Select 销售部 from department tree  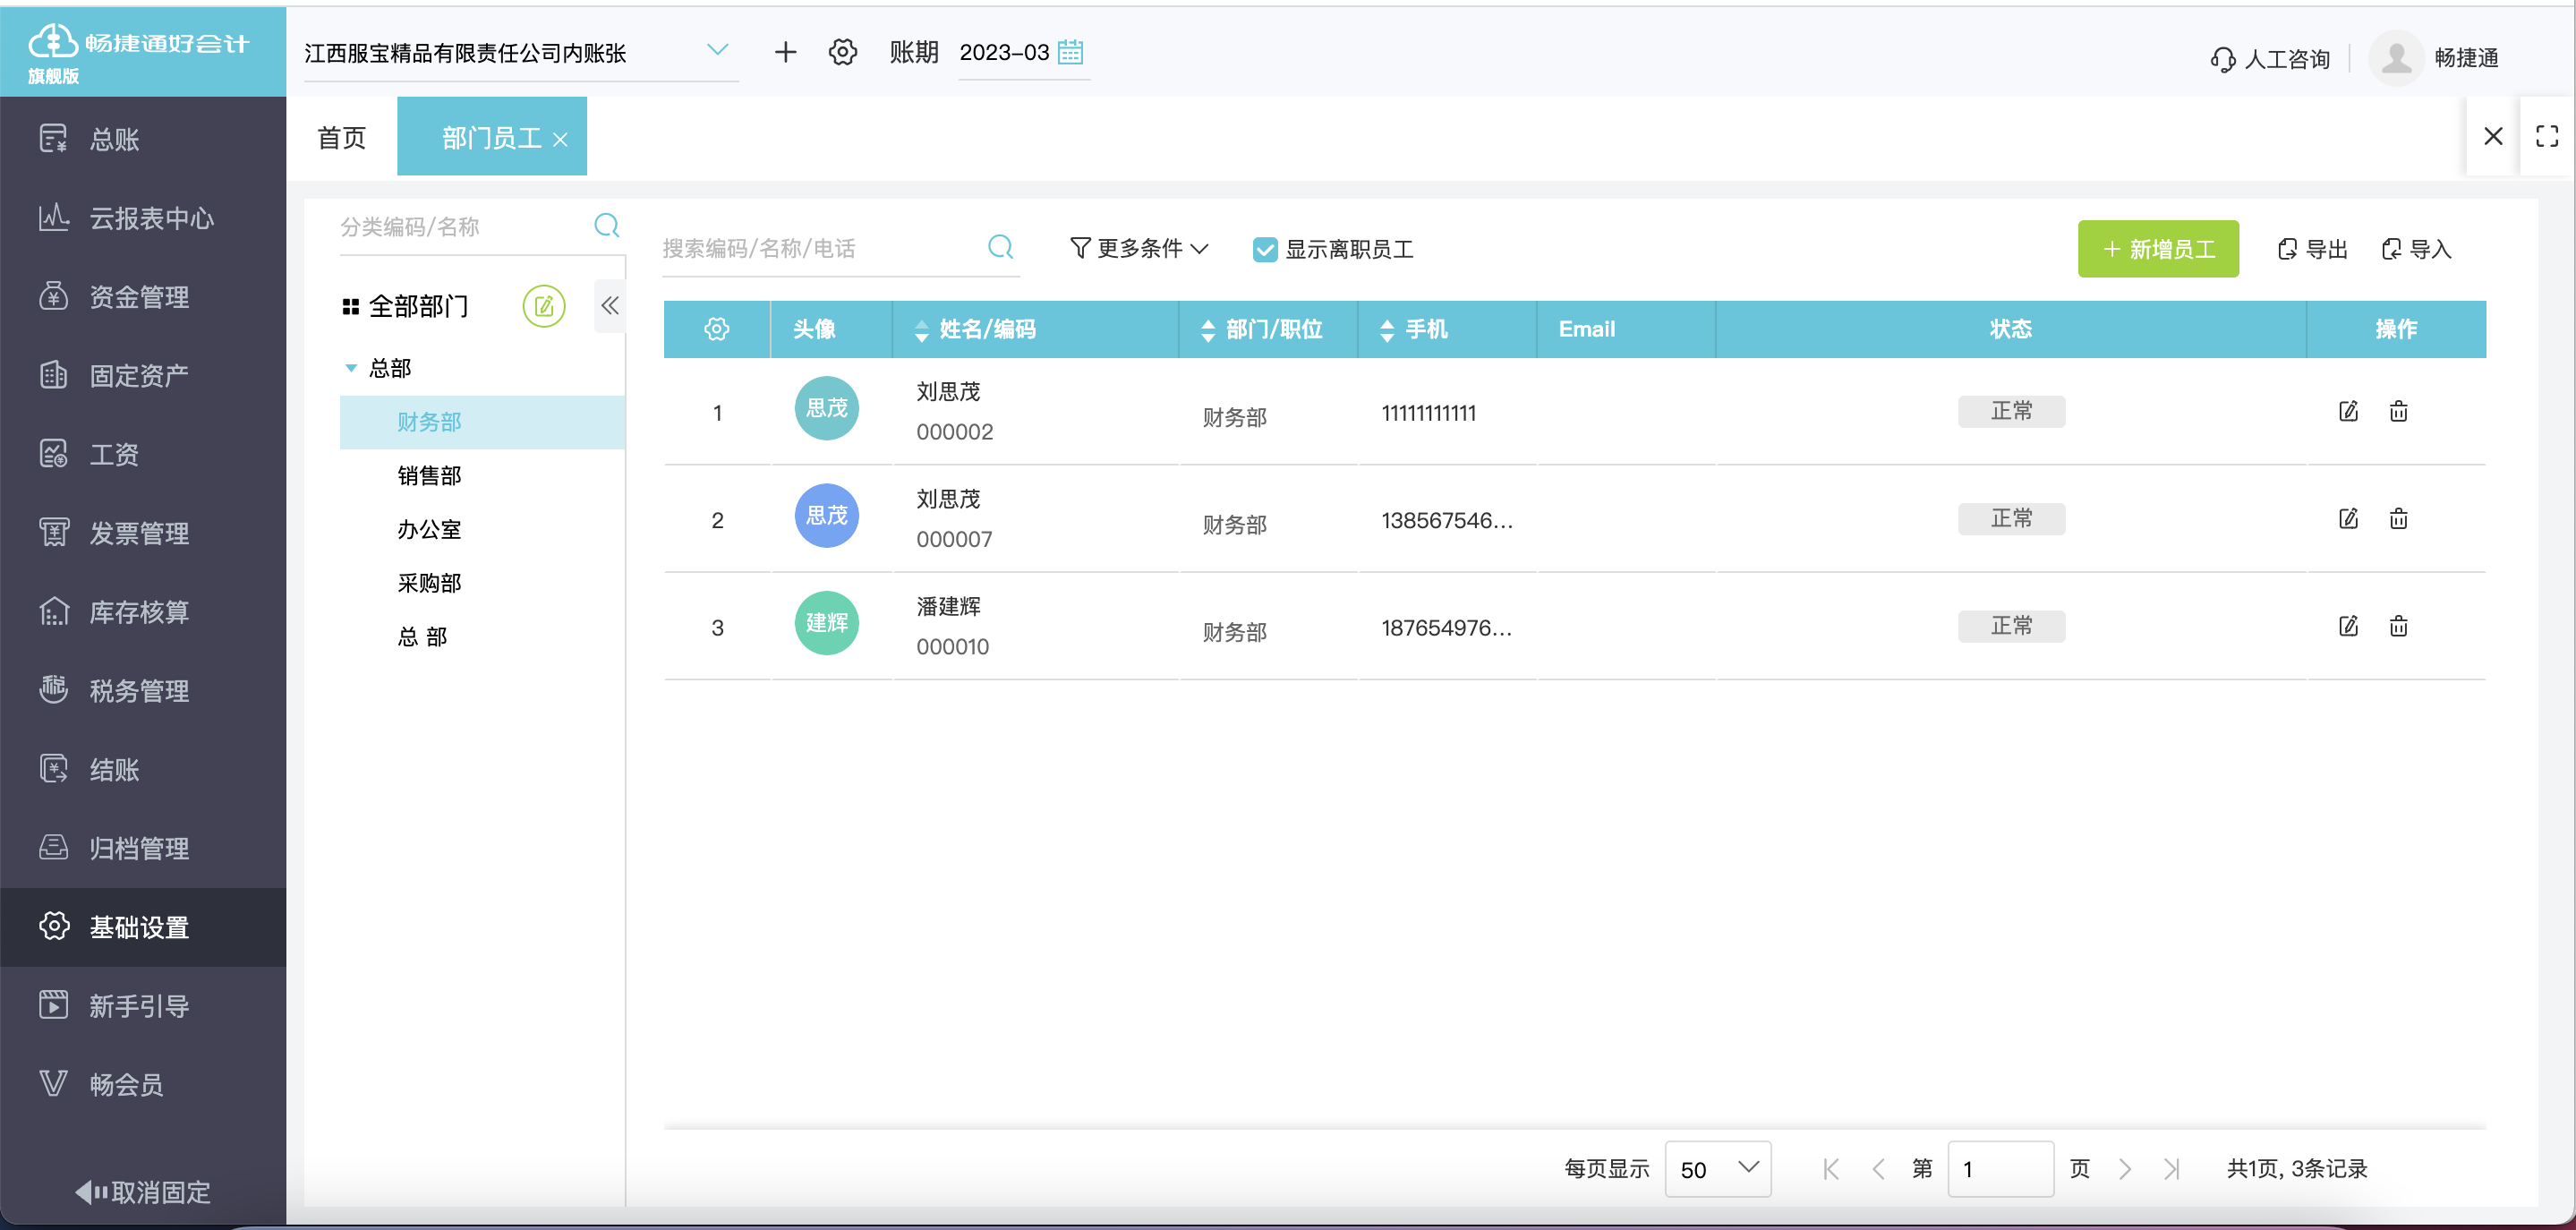[432, 476]
